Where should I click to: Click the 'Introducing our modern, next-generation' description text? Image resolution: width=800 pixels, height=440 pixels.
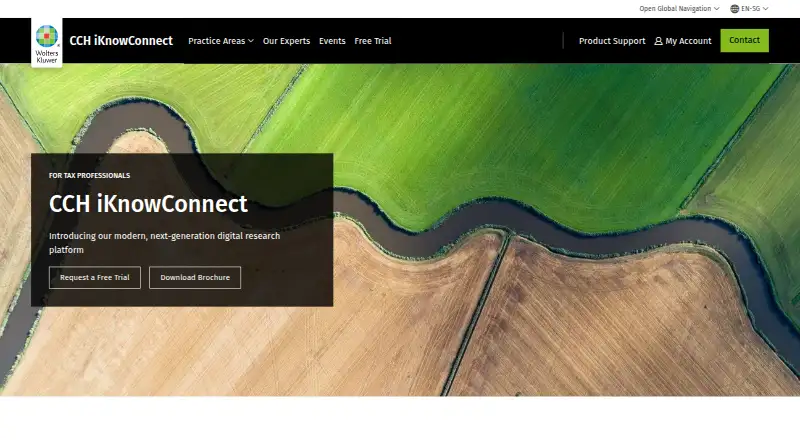point(164,242)
